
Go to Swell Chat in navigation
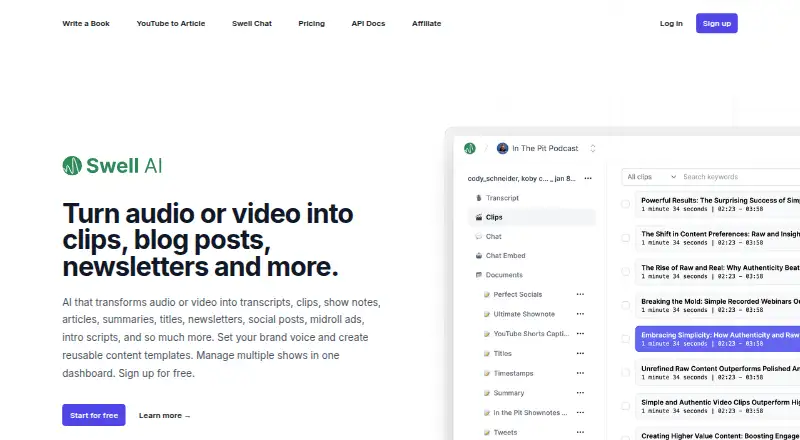pyautogui.click(x=252, y=23)
